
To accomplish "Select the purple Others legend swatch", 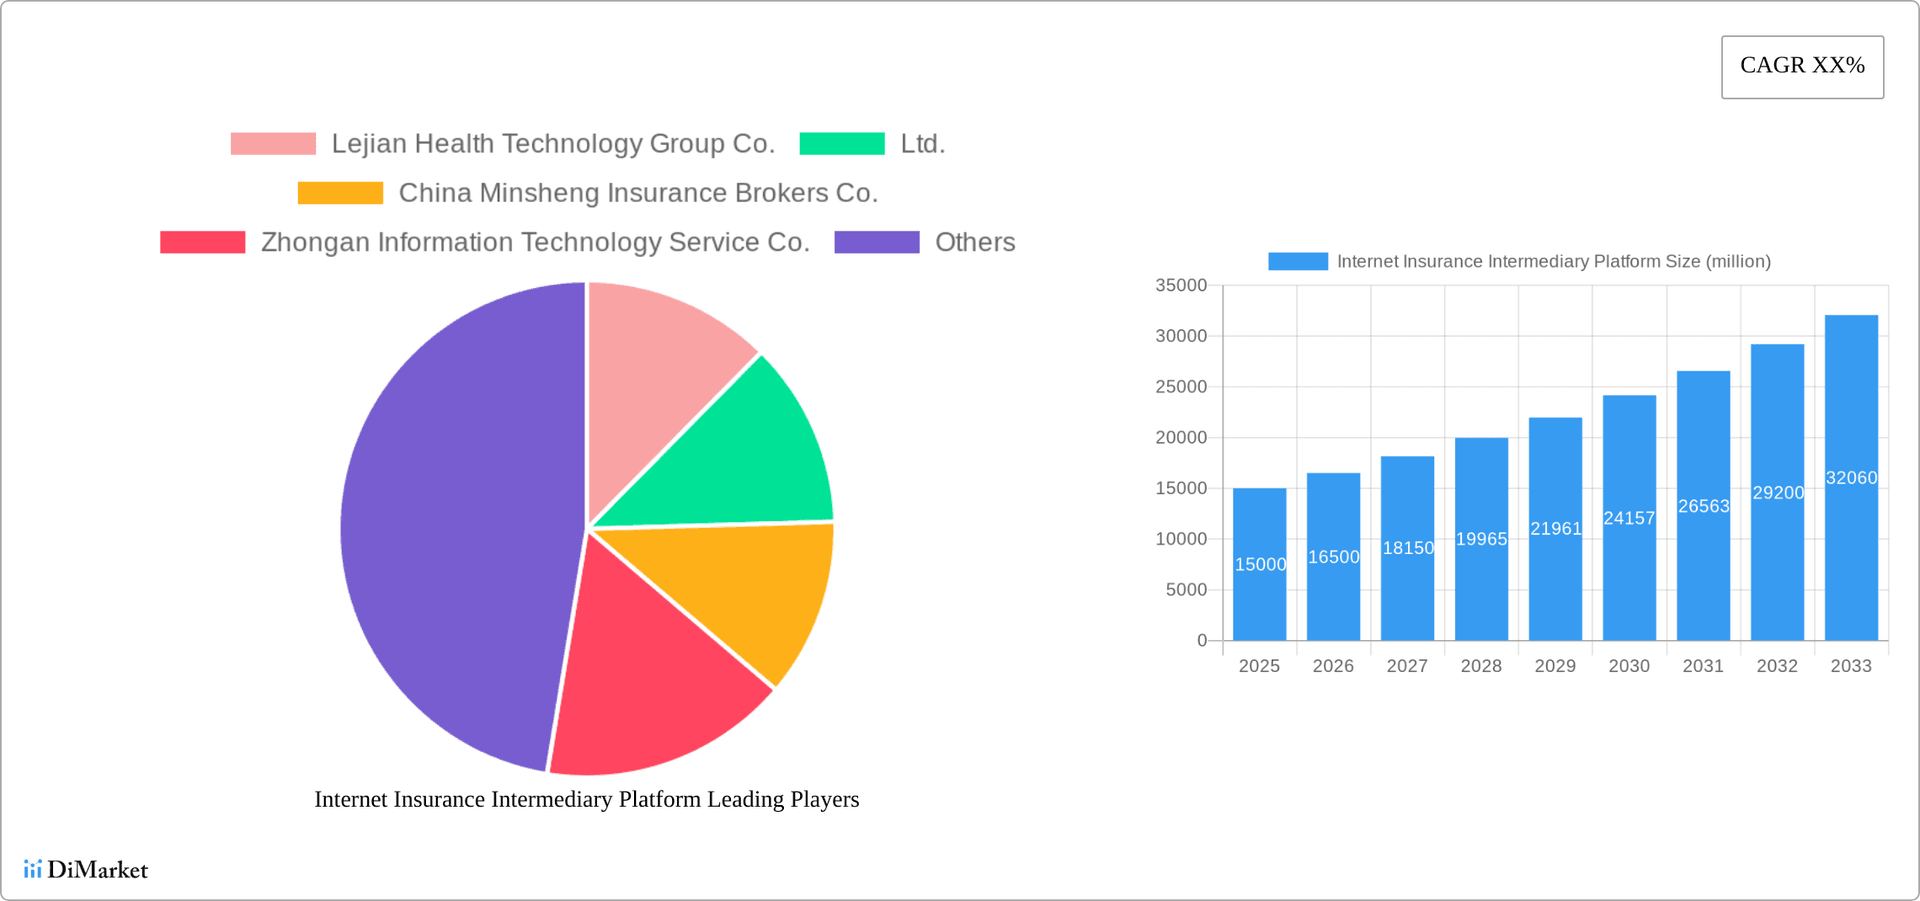I will (x=877, y=242).
